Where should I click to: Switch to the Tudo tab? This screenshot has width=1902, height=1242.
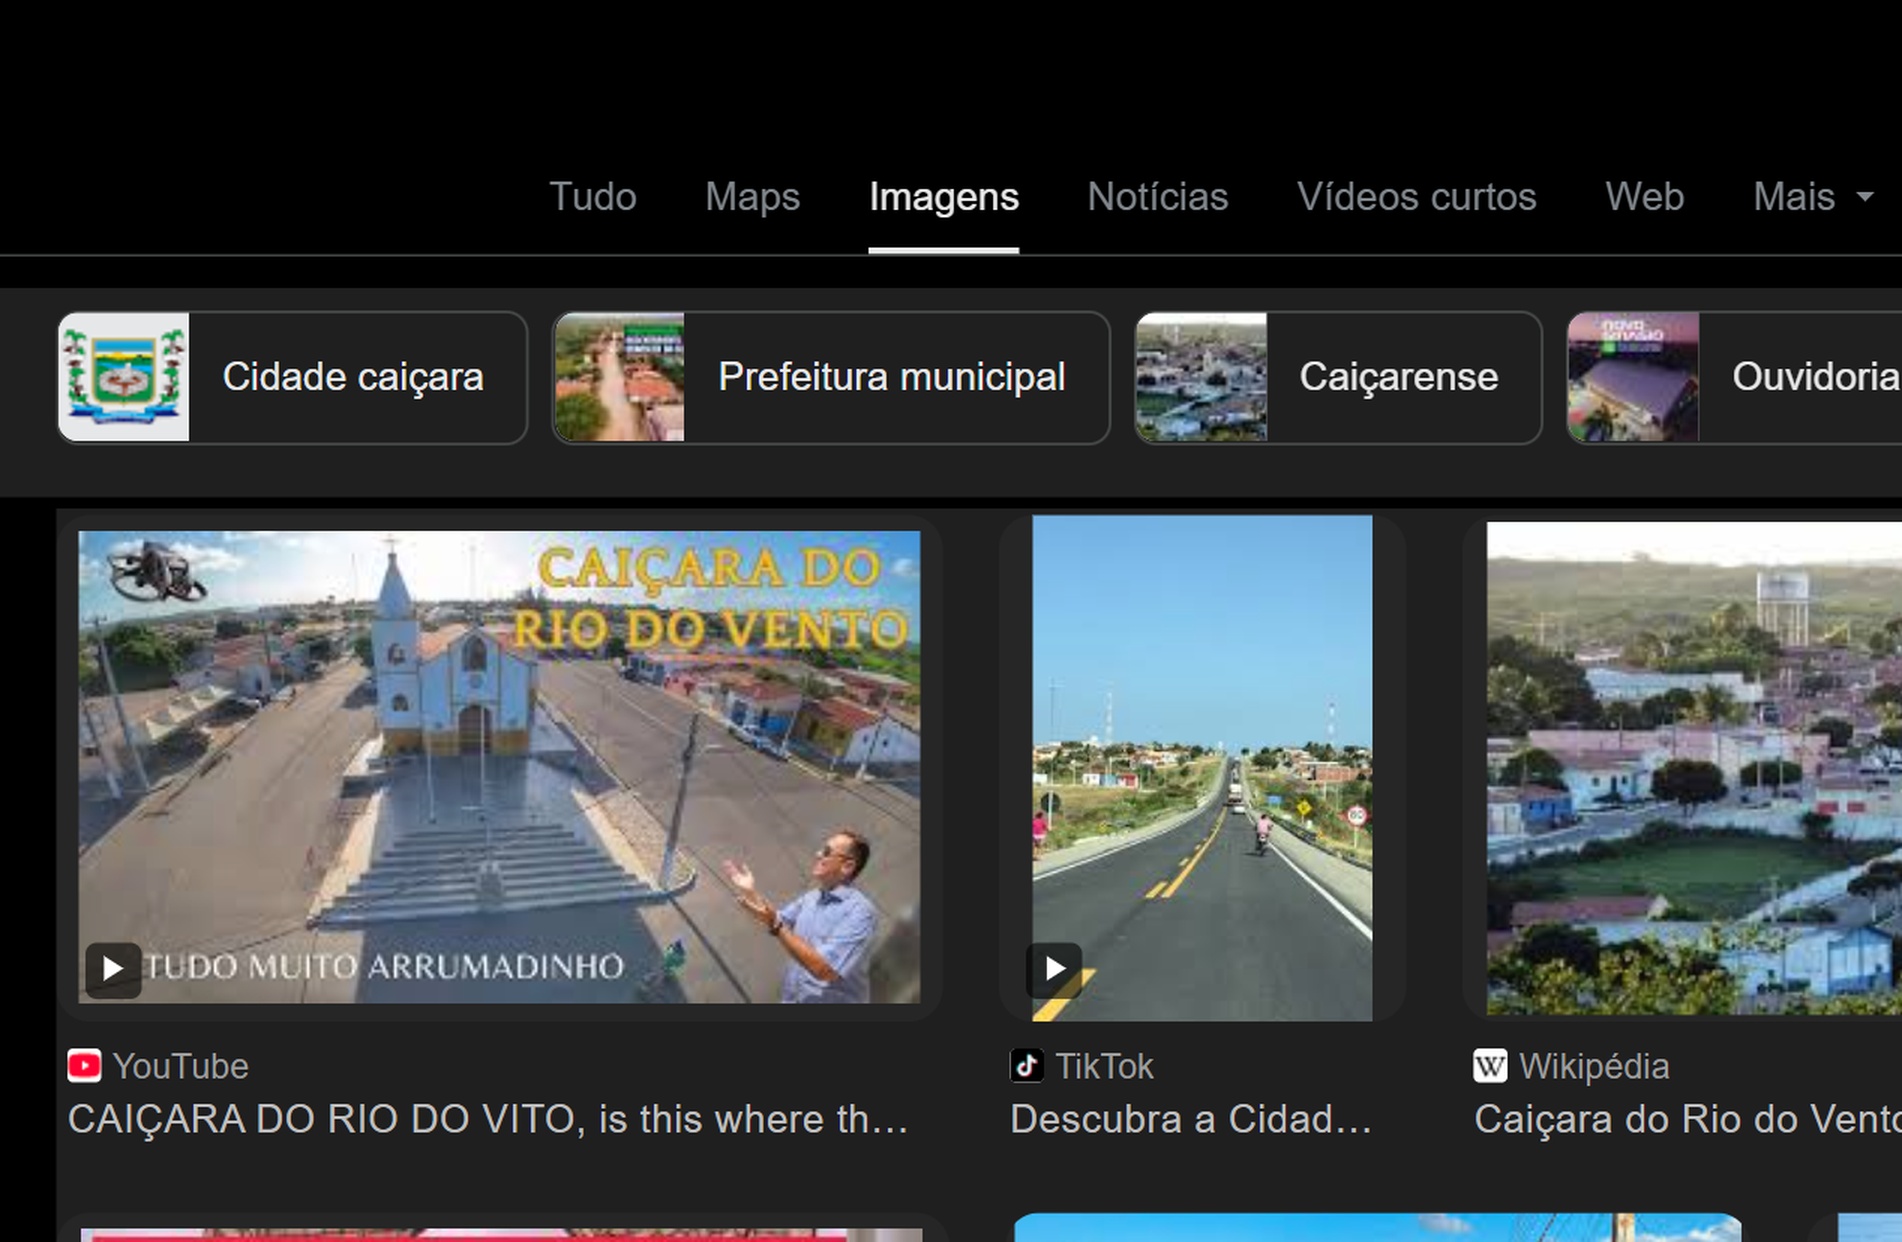pyautogui.click(x=592, y=197)
